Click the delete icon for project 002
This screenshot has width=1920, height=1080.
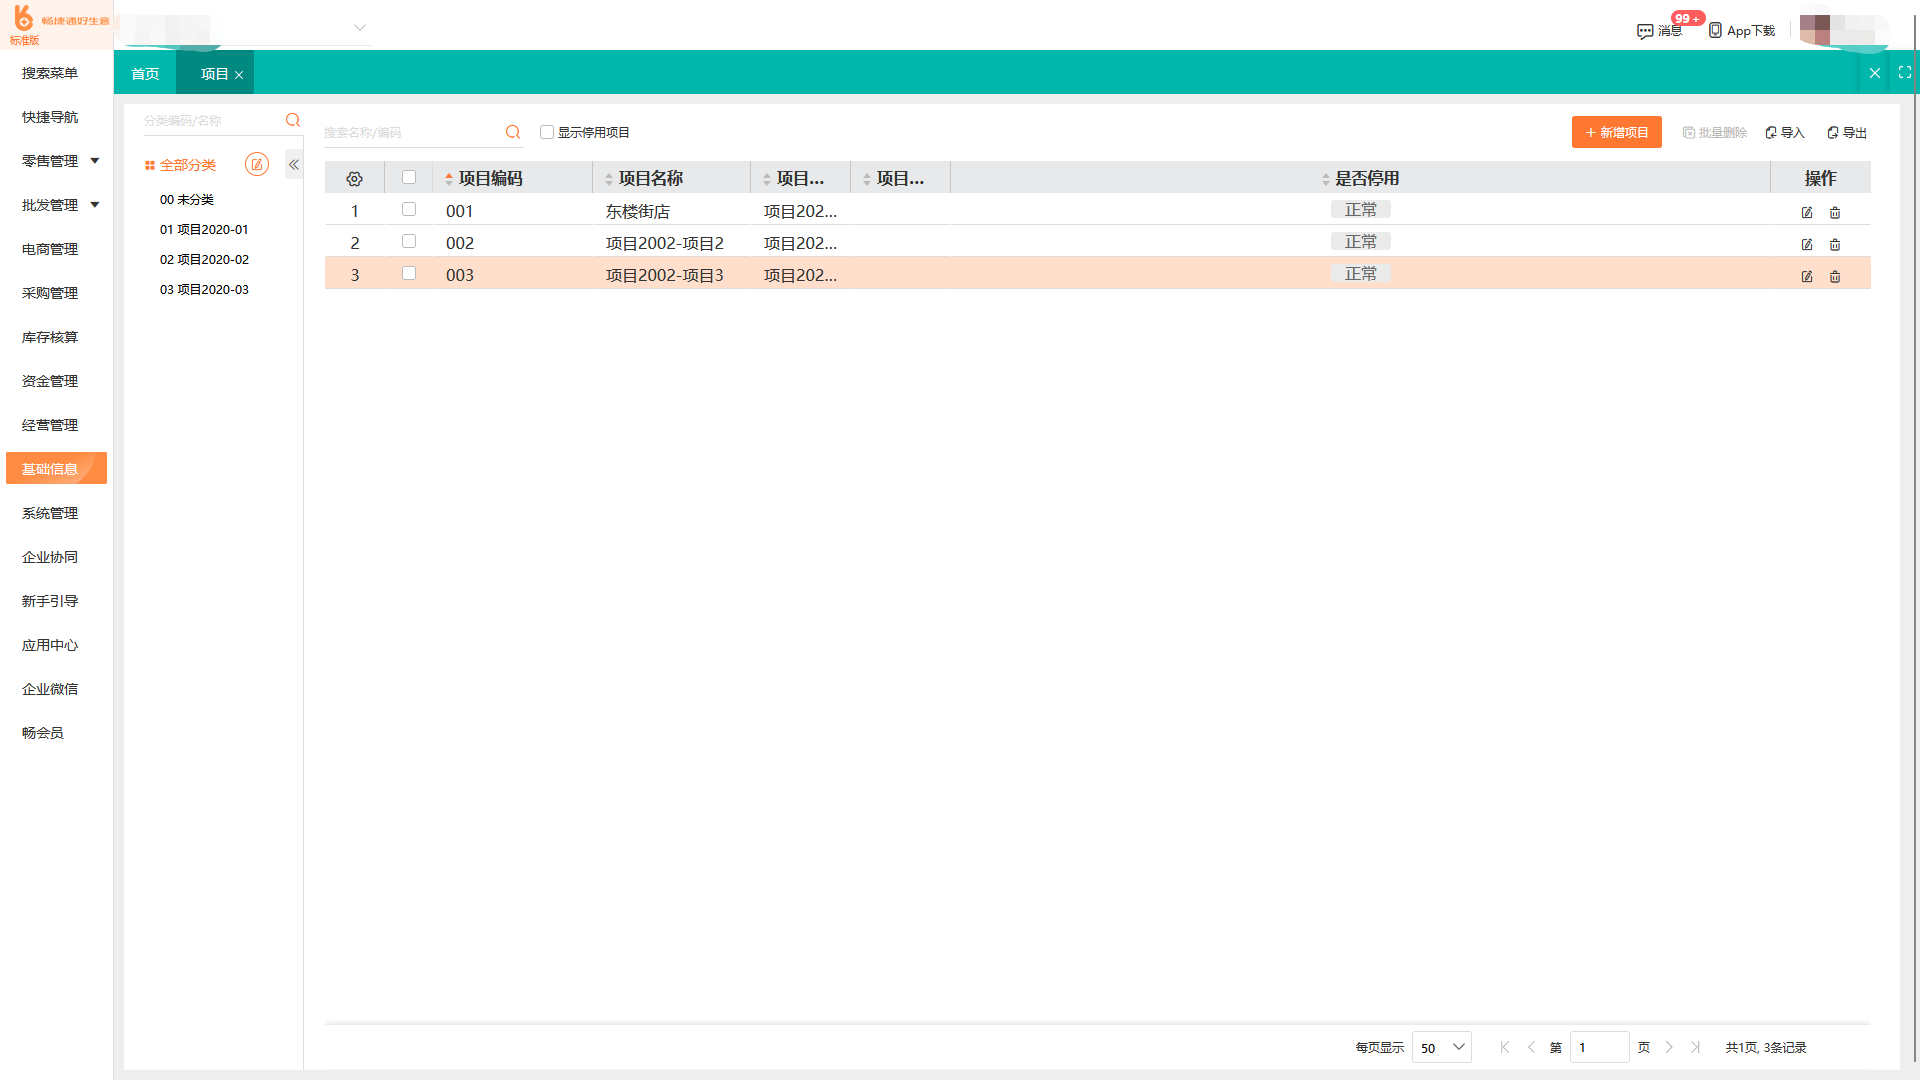1836,243
